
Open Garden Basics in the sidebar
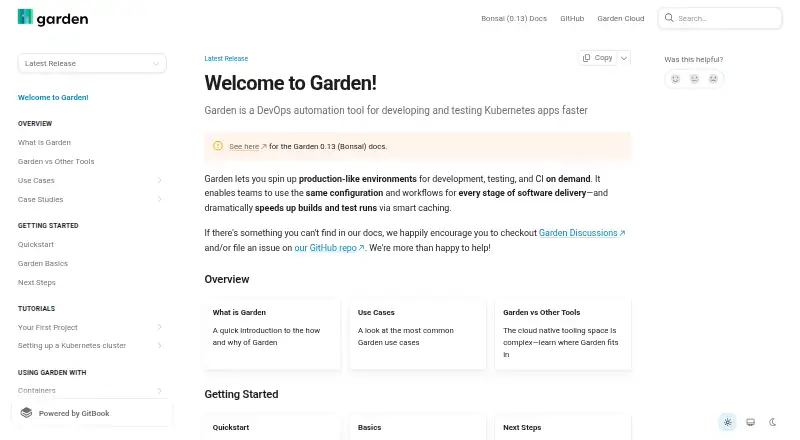(43, 263)
